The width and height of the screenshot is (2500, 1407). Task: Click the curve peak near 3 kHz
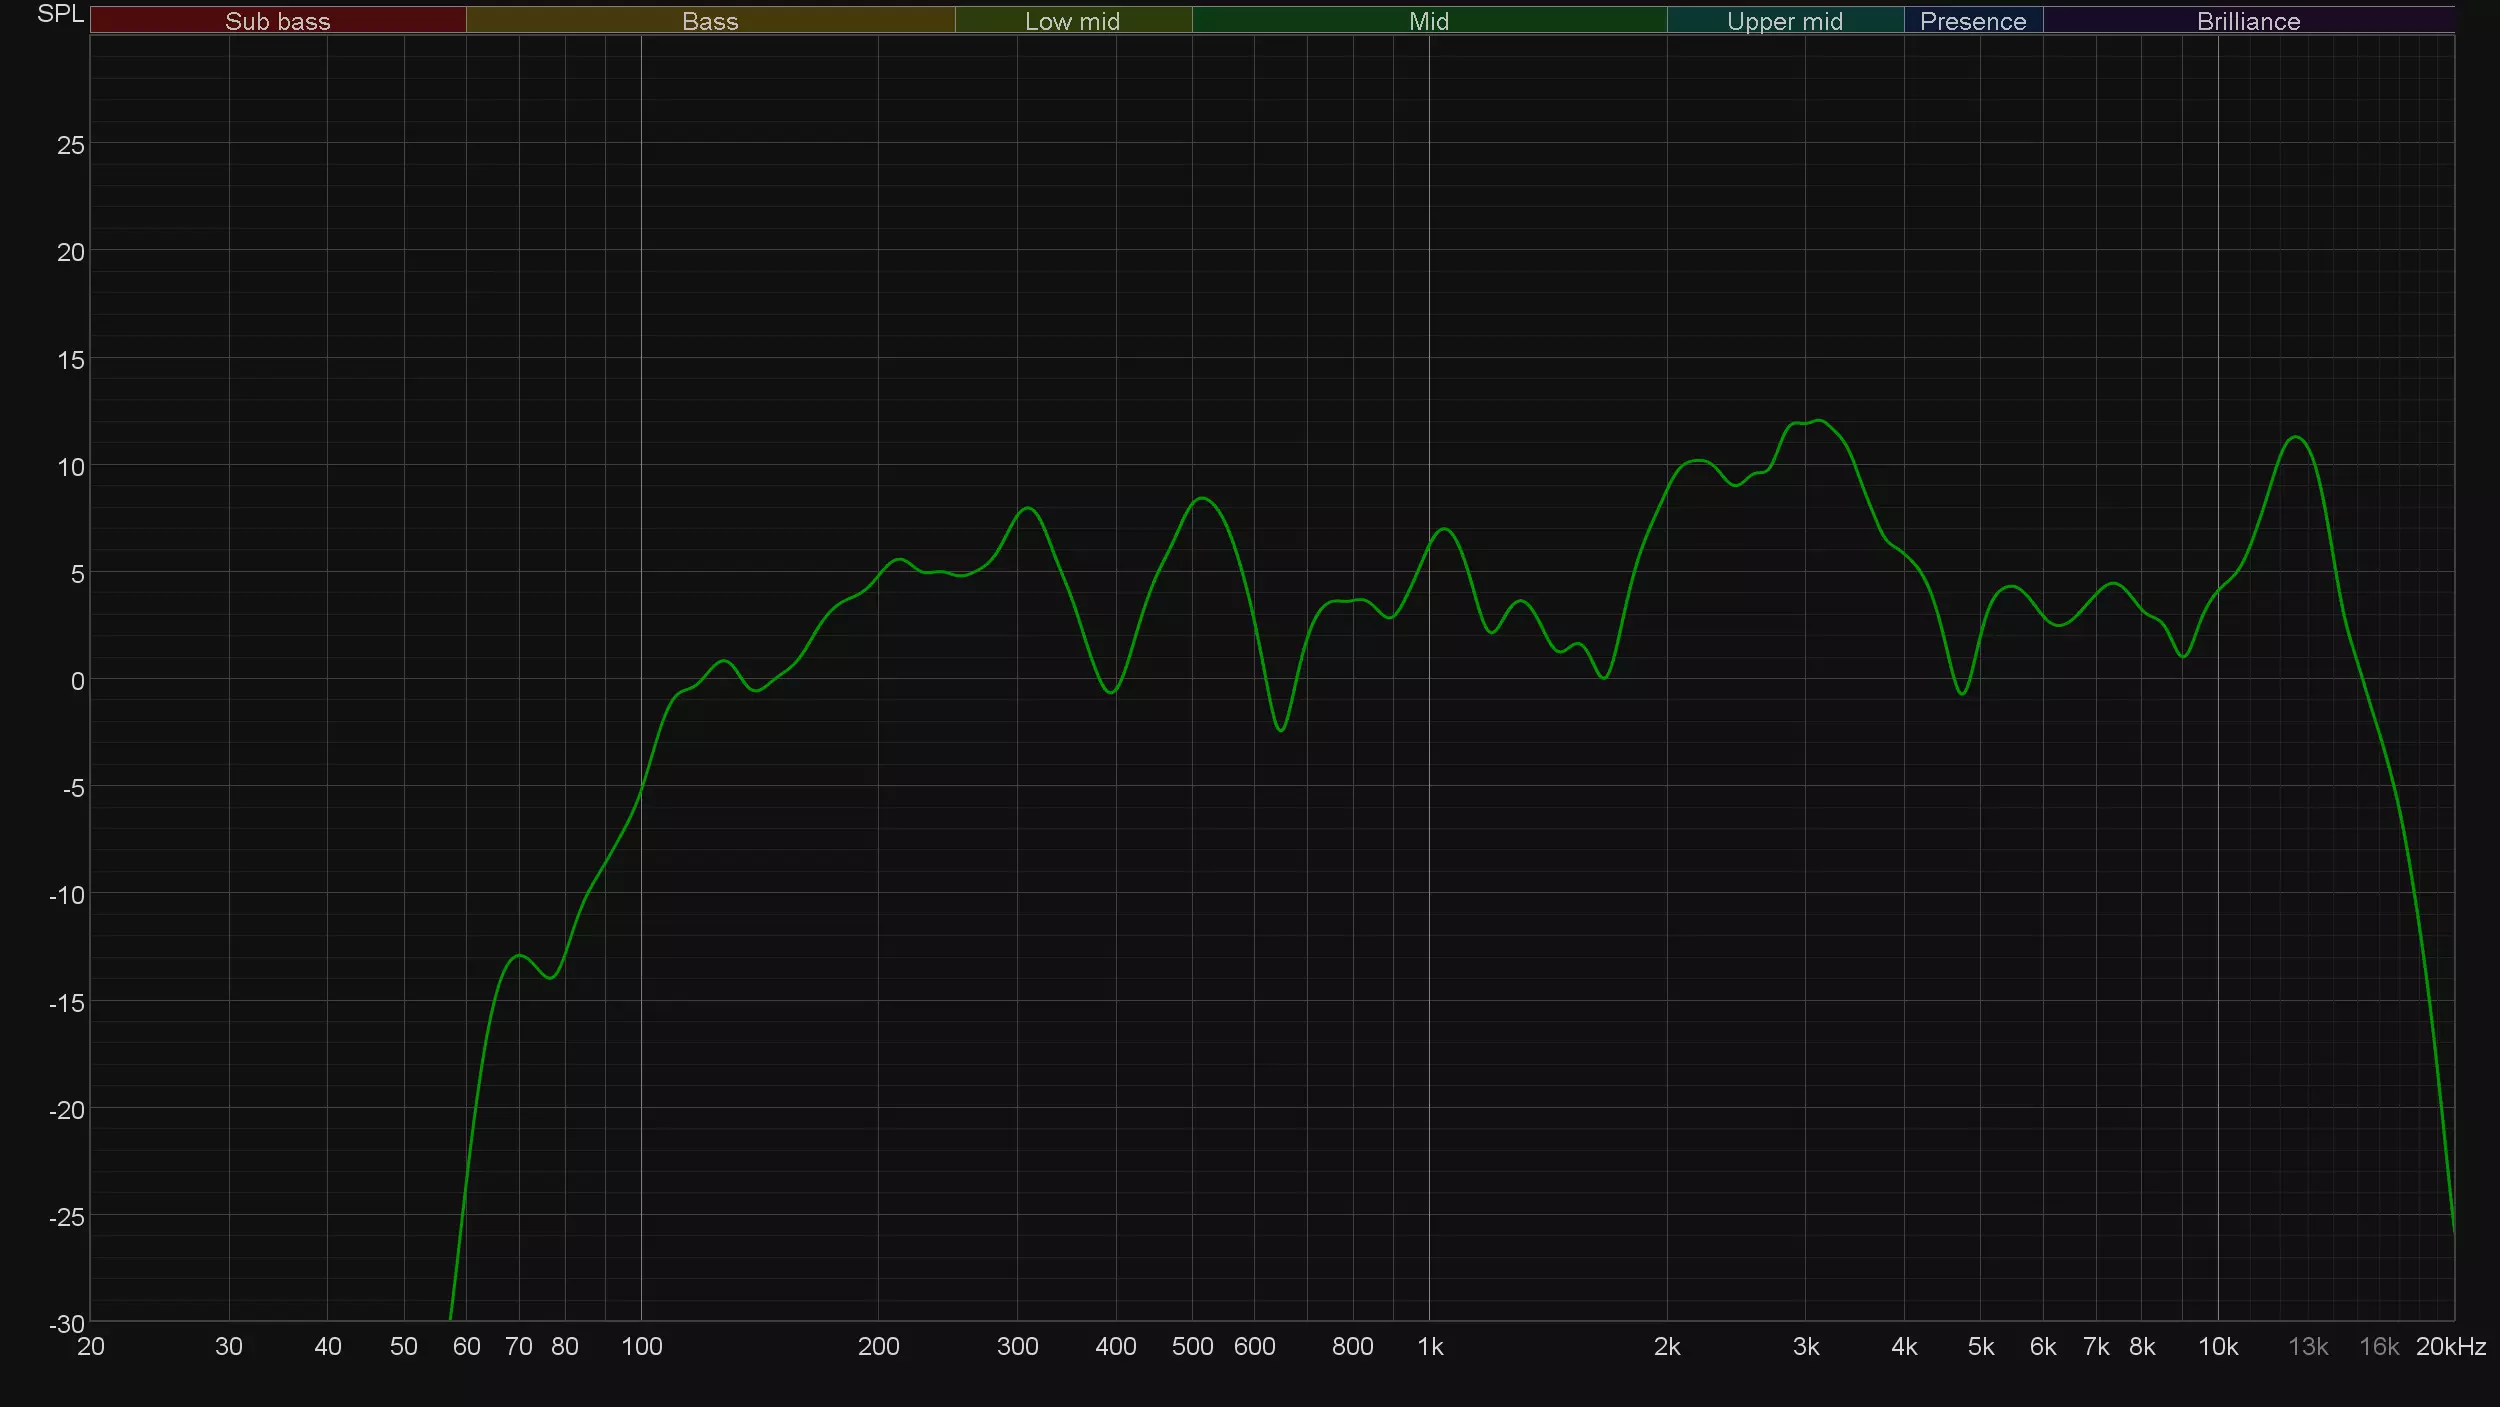[x=1818, y=420]
